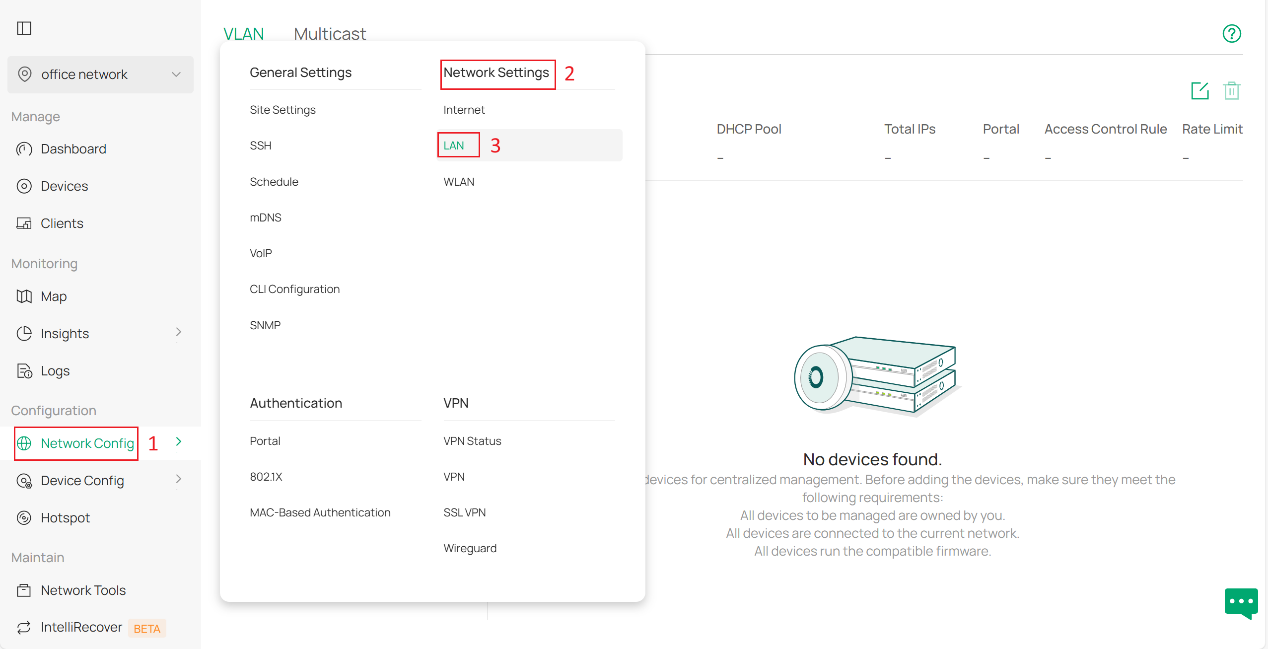Image resolution: width=1268 pixels, height=649 pixels.
Task: Open the Wireguard VPN settings
Action: pos(469,547)
